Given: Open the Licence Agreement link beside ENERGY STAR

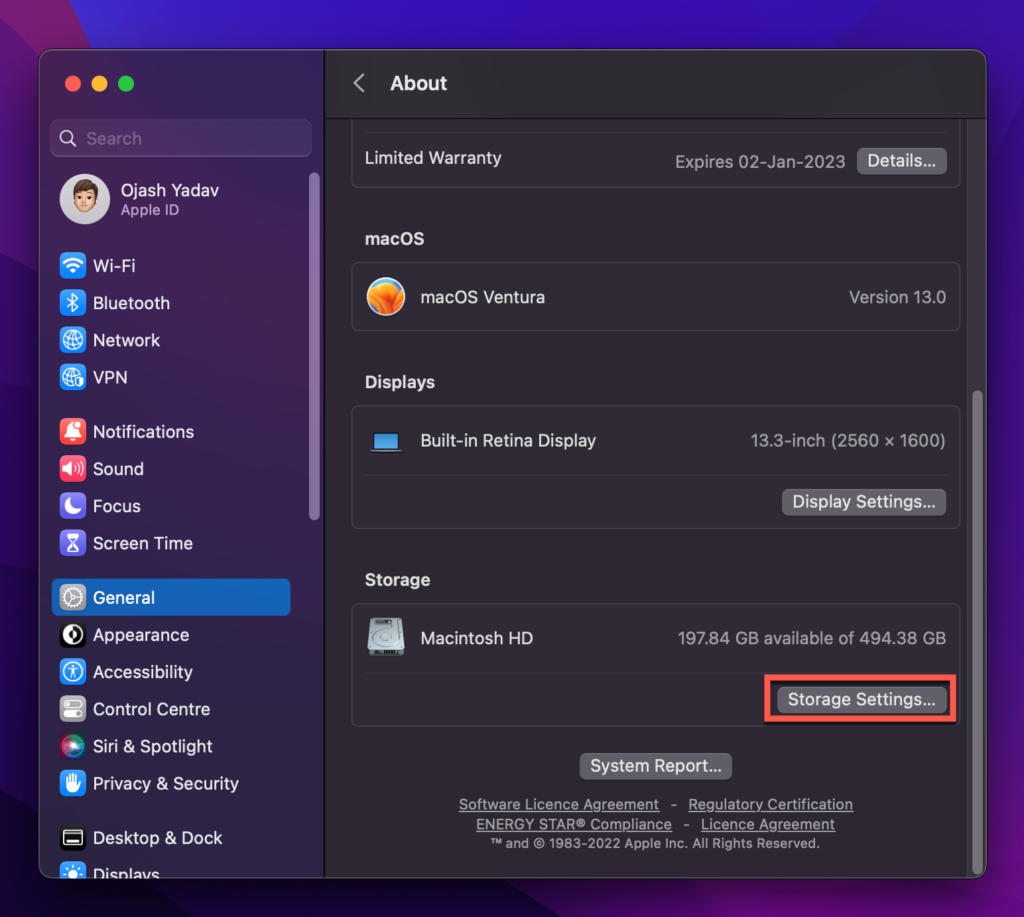Looking at the screenshot, I should click(x=768, y=824).
